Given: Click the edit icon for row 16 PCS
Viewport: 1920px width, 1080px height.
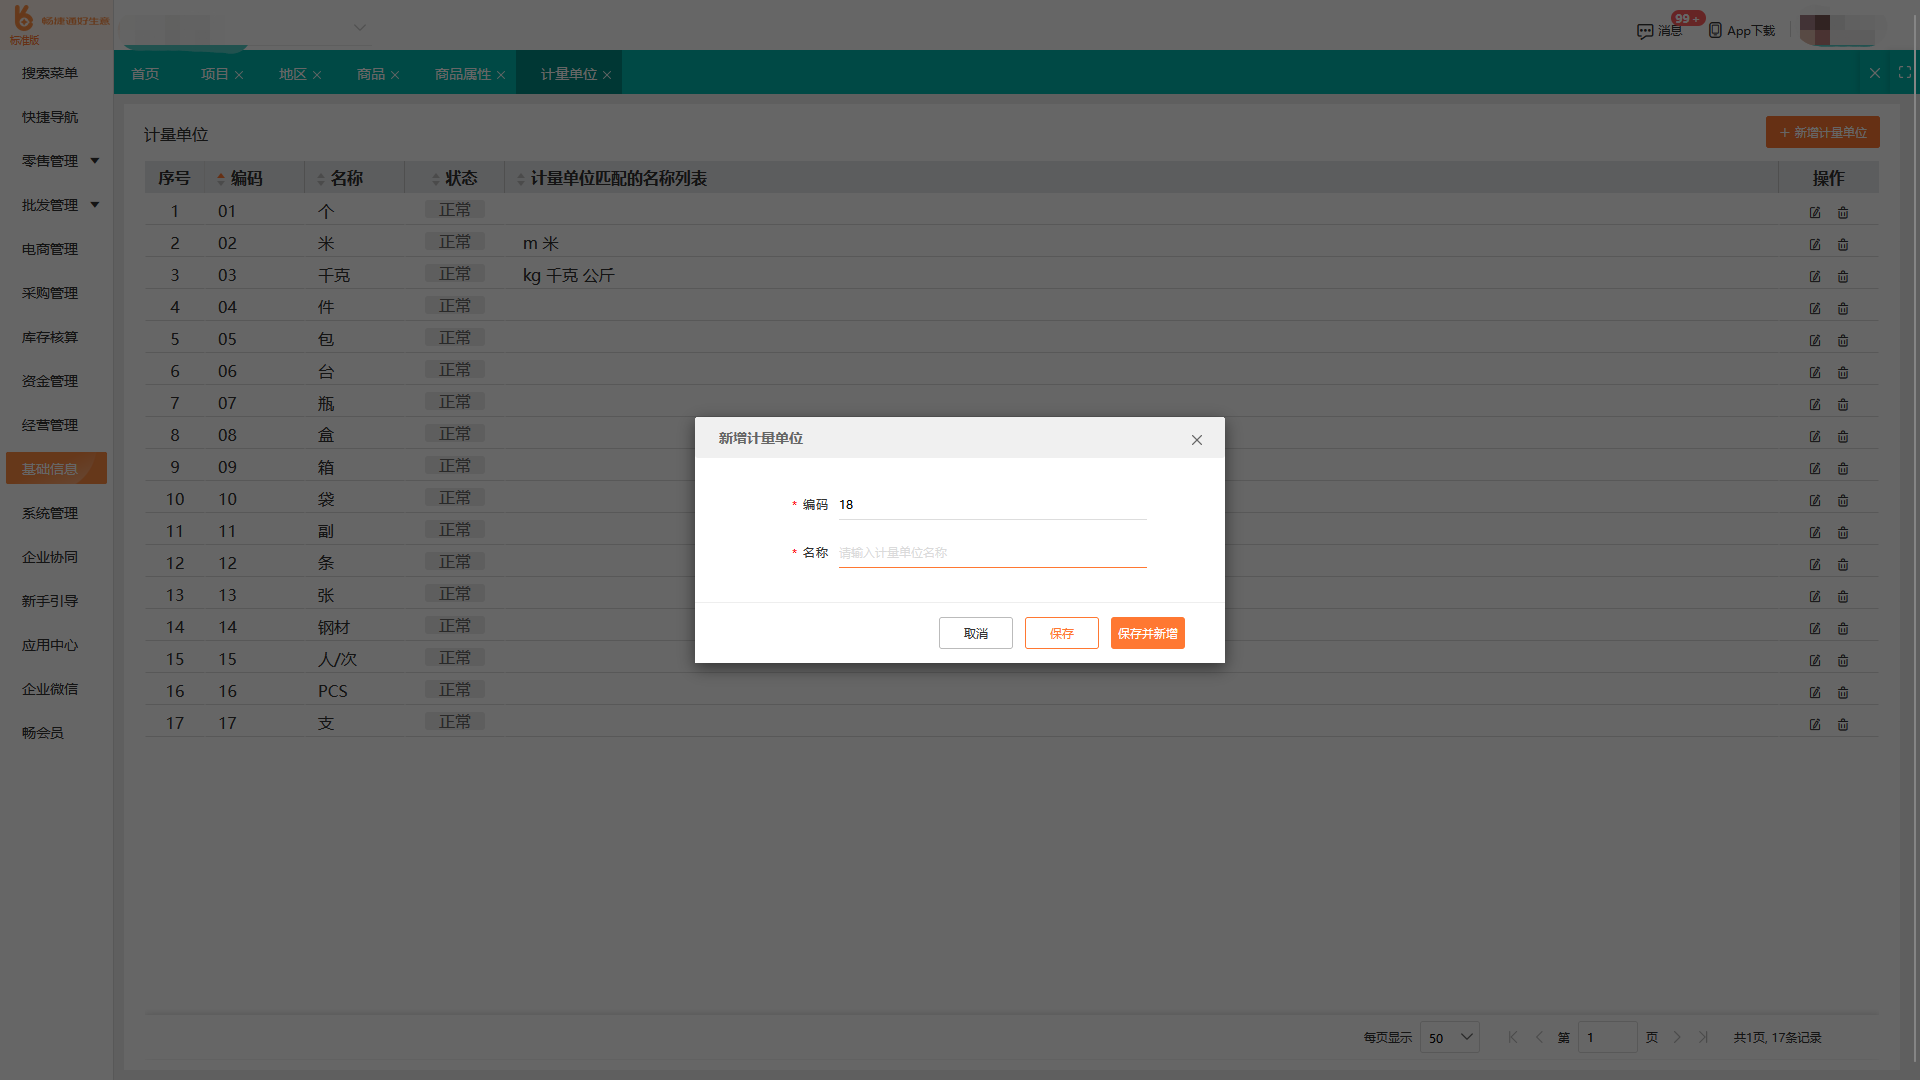Looking at the screenshot, I should tap(1816, 692).
